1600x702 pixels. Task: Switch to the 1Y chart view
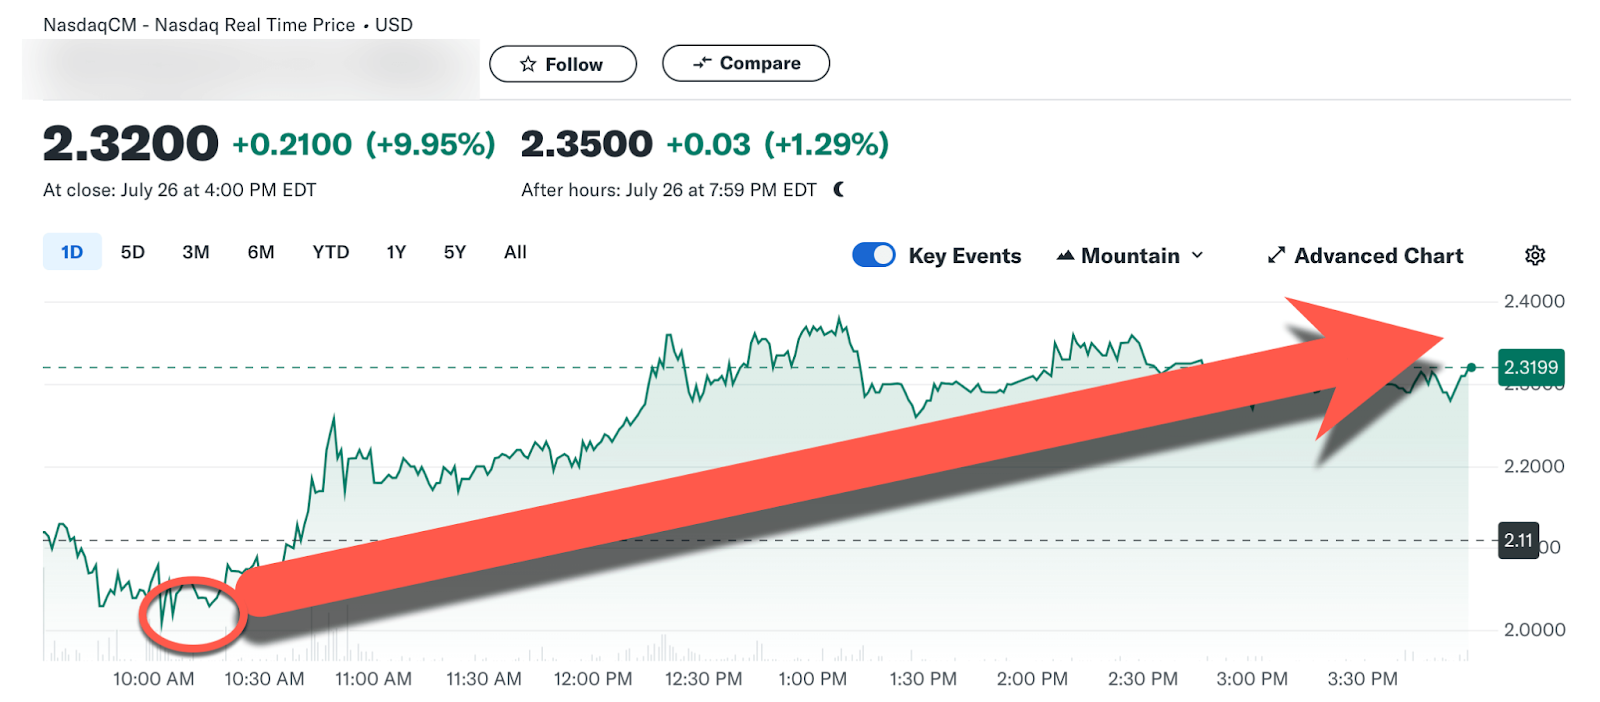tap(396, 252)
